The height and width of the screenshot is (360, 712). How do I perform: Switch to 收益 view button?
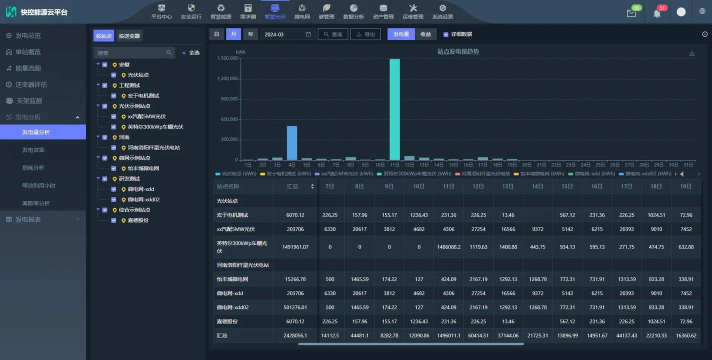click(x=425, y=34)
